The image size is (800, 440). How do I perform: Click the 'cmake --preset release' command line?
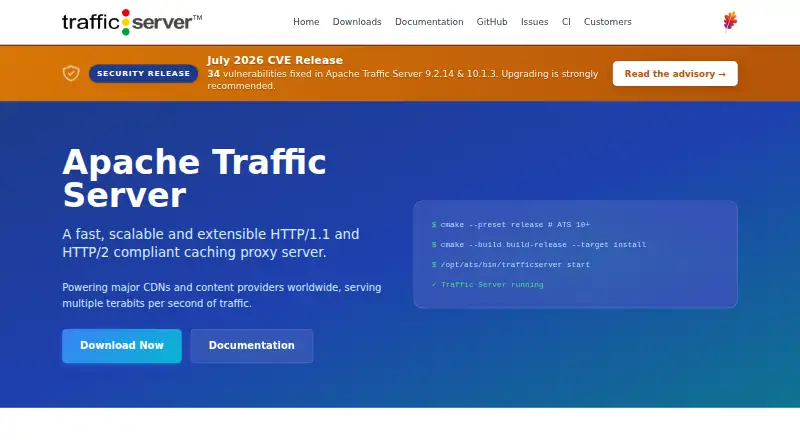coord(511,225)
